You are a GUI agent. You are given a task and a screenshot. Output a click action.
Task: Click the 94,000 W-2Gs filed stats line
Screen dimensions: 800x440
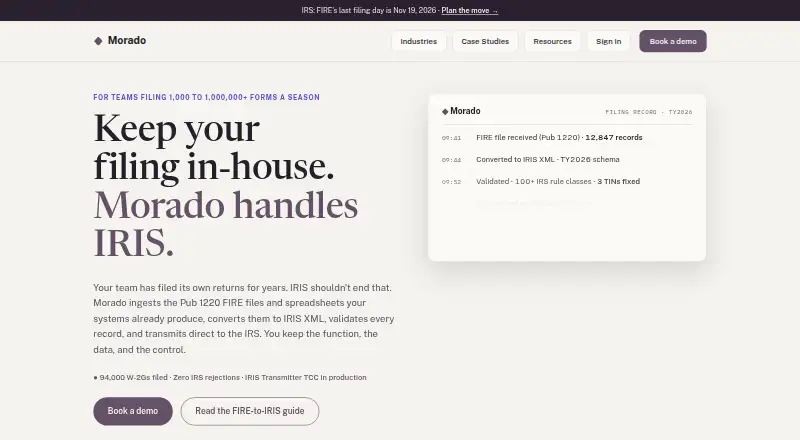[230, 377]
